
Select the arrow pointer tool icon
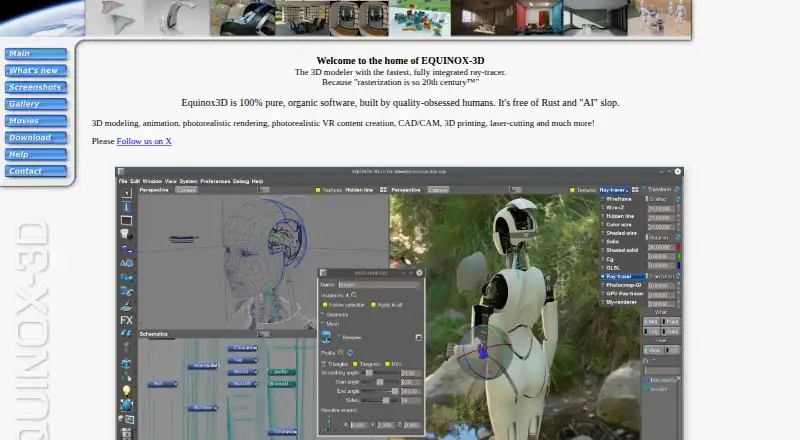click(127, 192)
